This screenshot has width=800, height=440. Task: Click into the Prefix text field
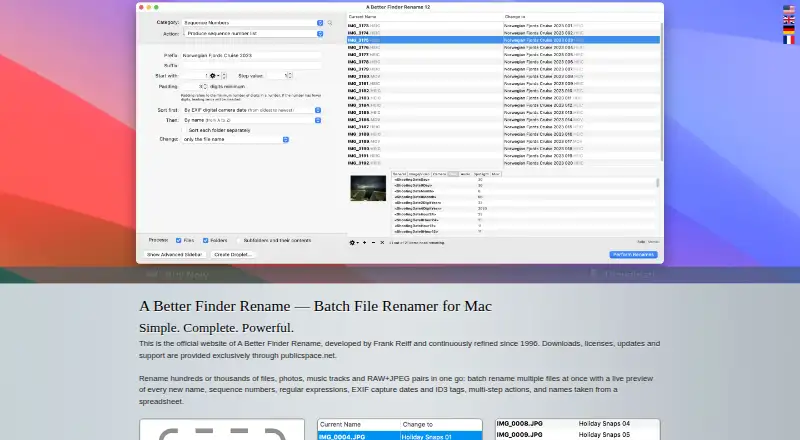(252, 55)
